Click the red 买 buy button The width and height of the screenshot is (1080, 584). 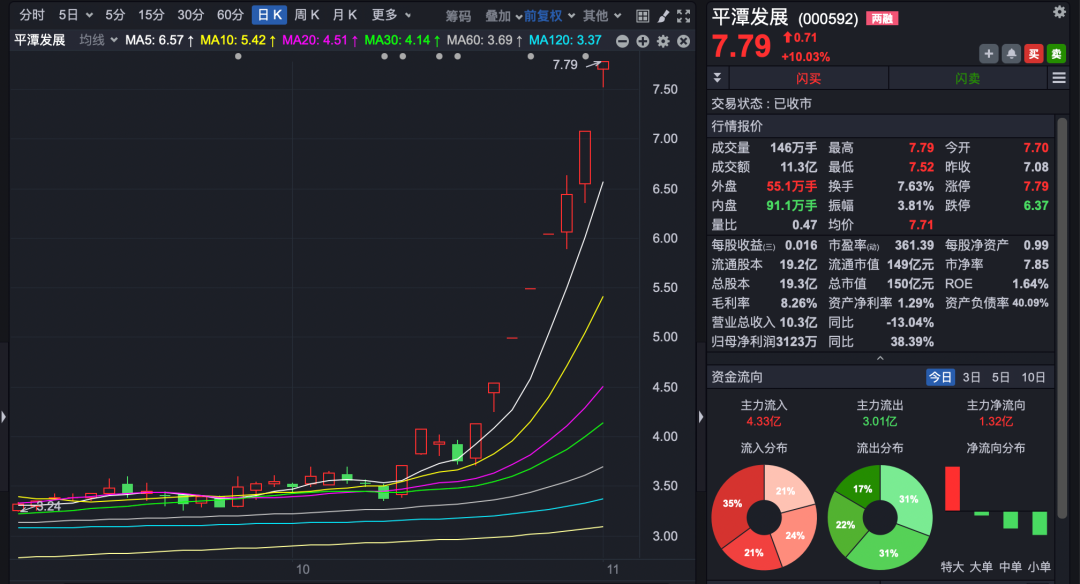tap(1034, 53)
